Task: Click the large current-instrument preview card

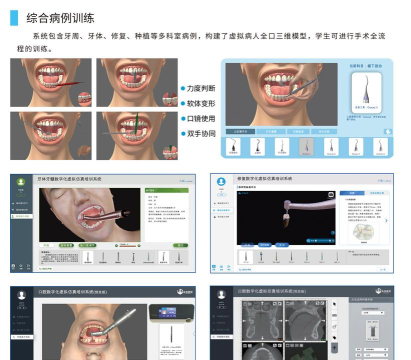Action: (366, 93)
